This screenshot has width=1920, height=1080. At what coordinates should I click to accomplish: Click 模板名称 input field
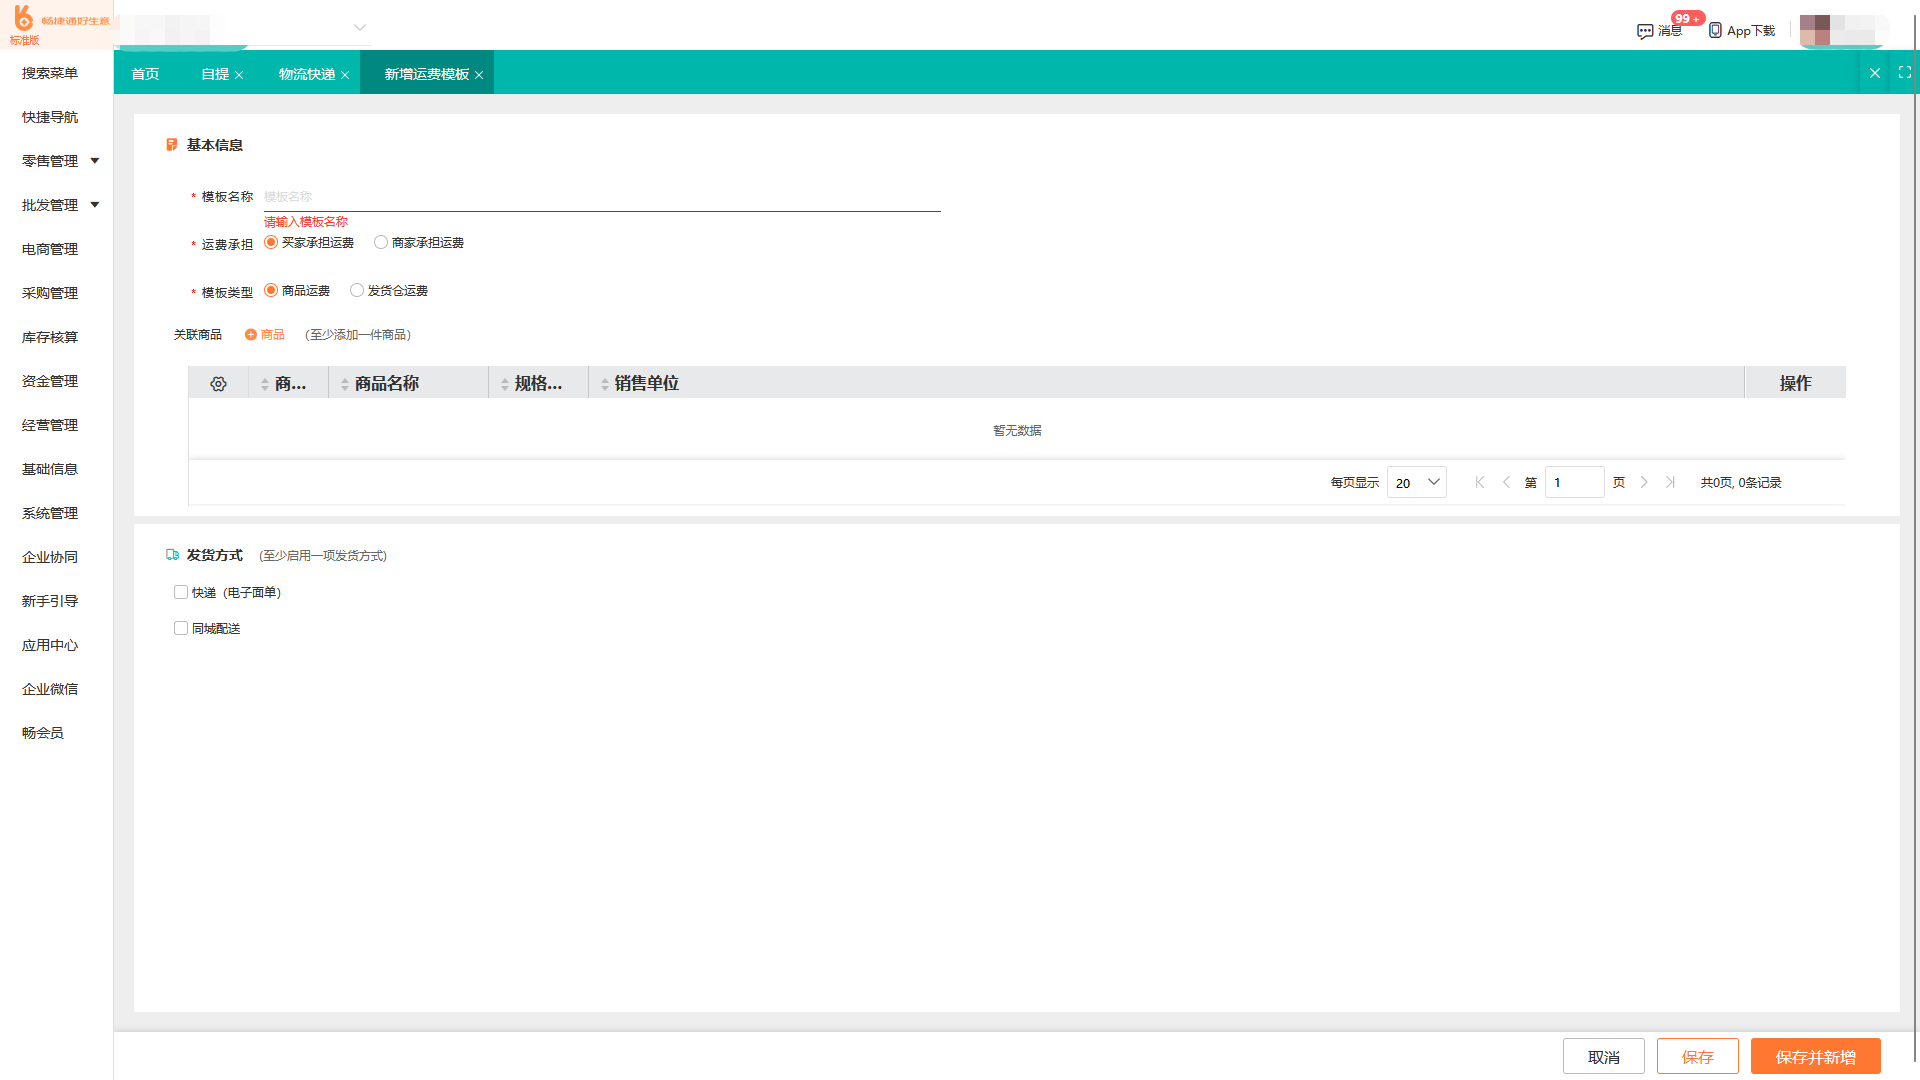coord(601,195)
